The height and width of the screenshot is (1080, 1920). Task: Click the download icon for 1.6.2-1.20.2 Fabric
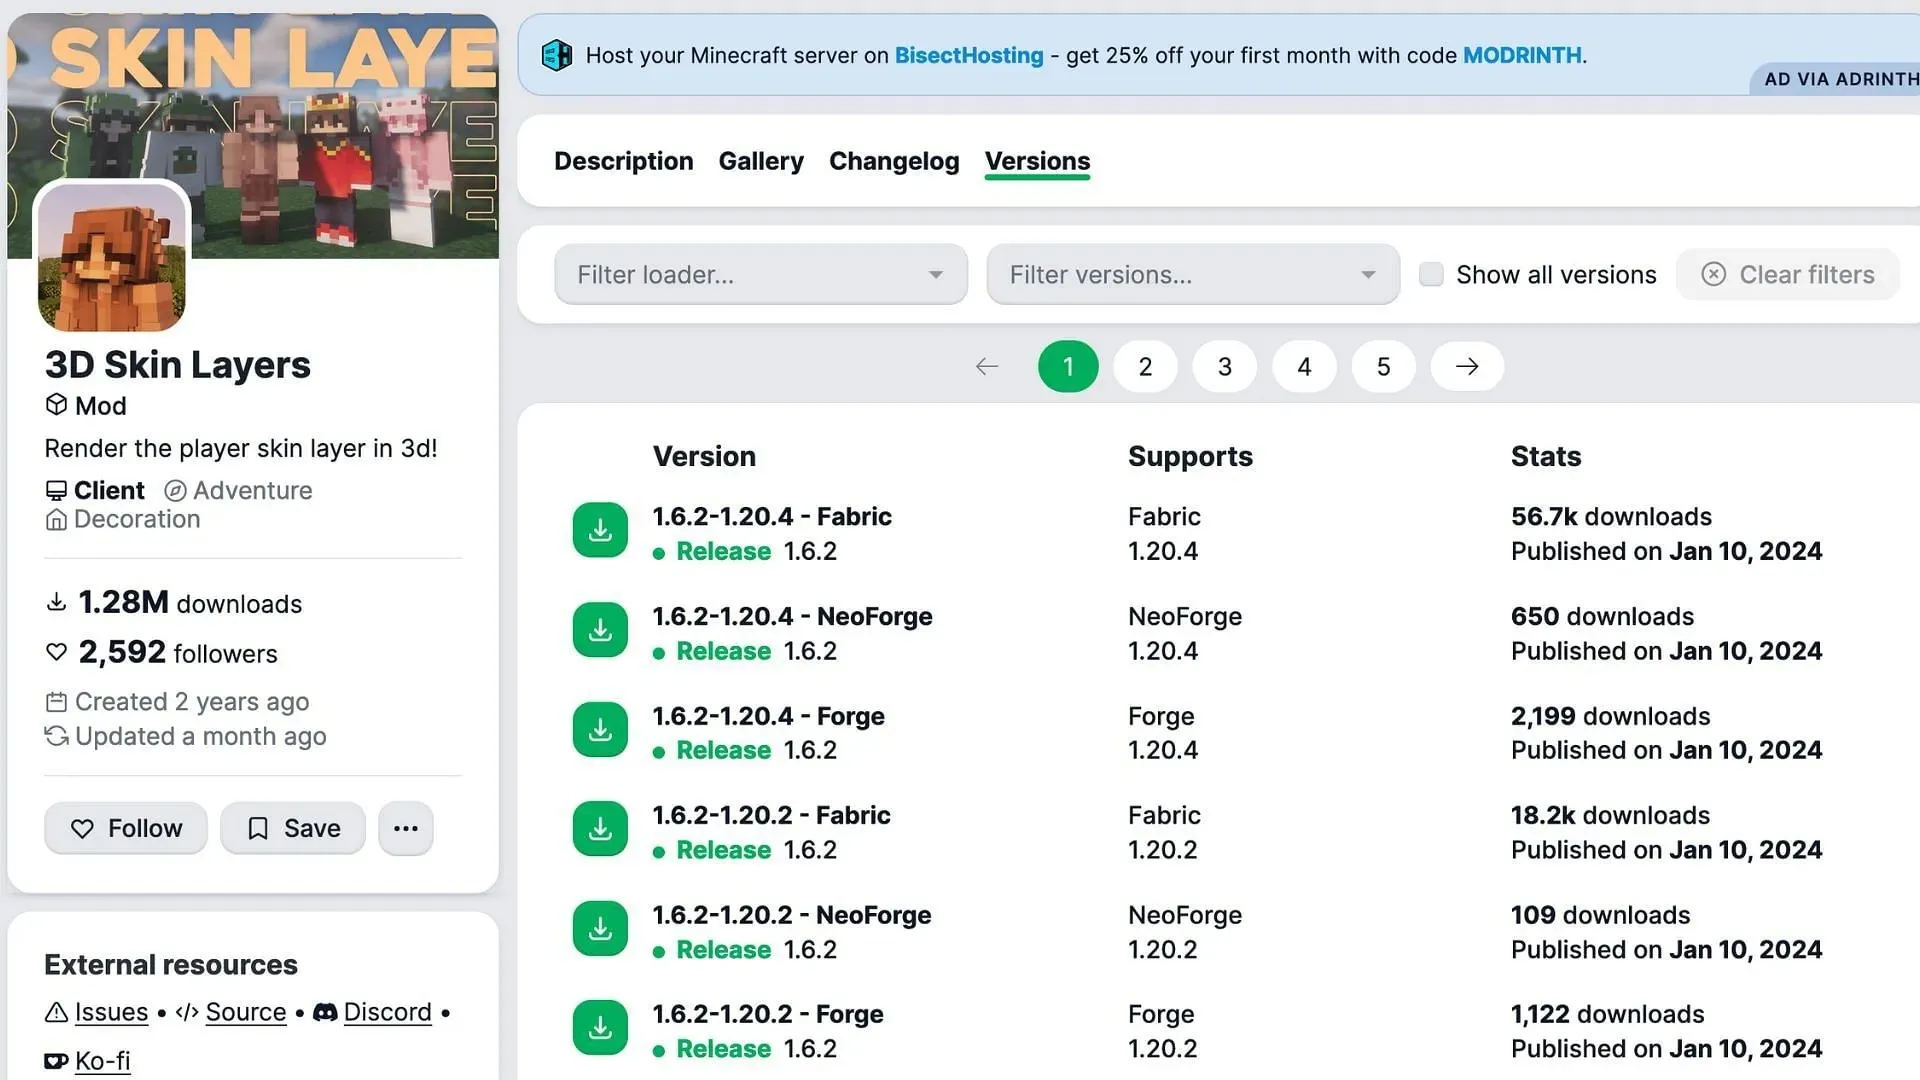click(600, 828)
